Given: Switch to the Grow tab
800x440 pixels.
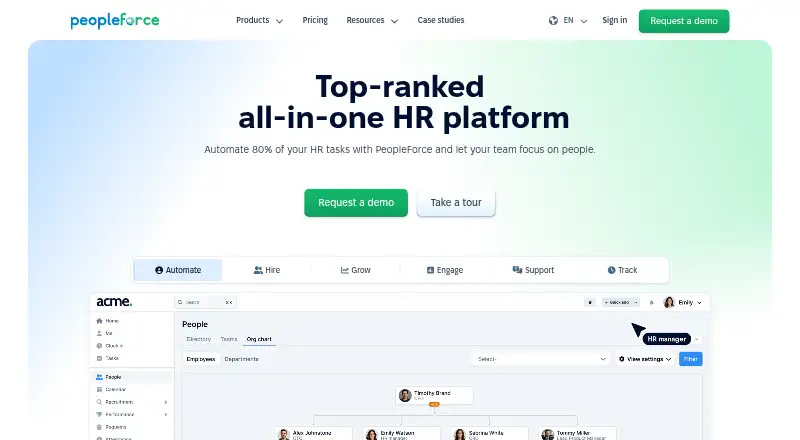Looking at the screenshot, I should [x=356, y=270].
